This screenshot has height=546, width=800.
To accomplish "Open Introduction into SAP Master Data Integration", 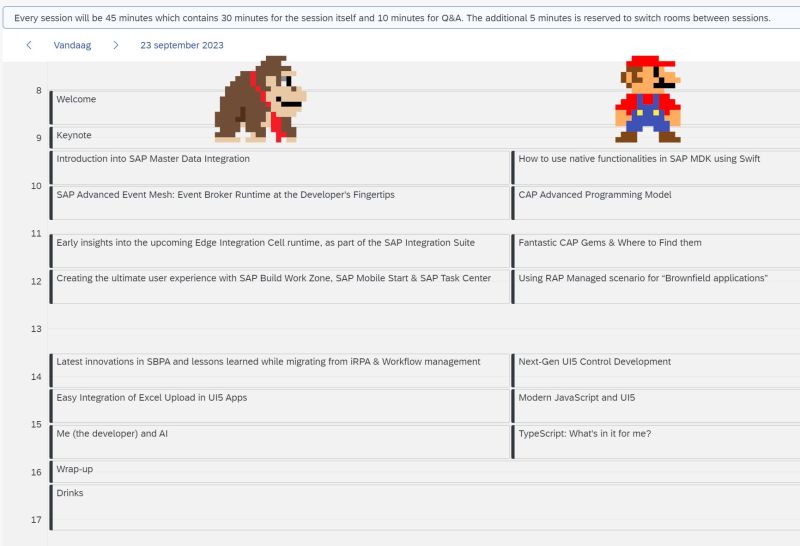I will tap(280, 167).
